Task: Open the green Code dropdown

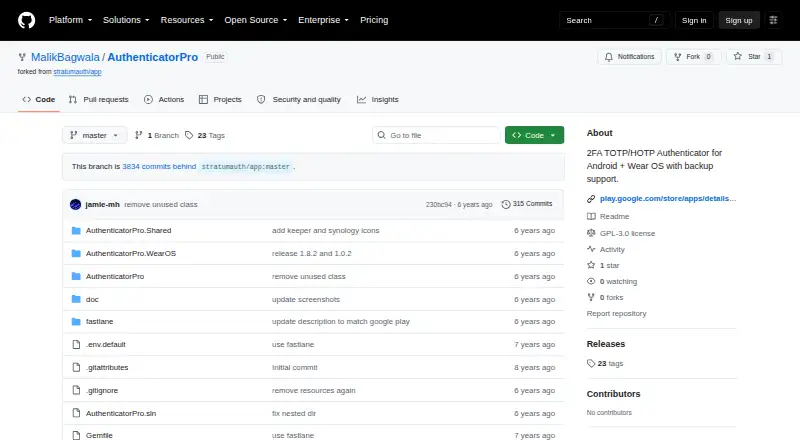Action: click(534, 135)
